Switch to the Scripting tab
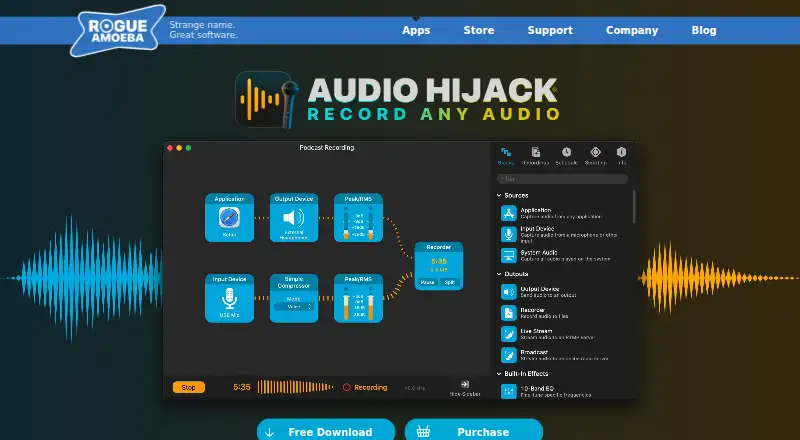This screenshot has height=440, width=800. tap(595, 156)
